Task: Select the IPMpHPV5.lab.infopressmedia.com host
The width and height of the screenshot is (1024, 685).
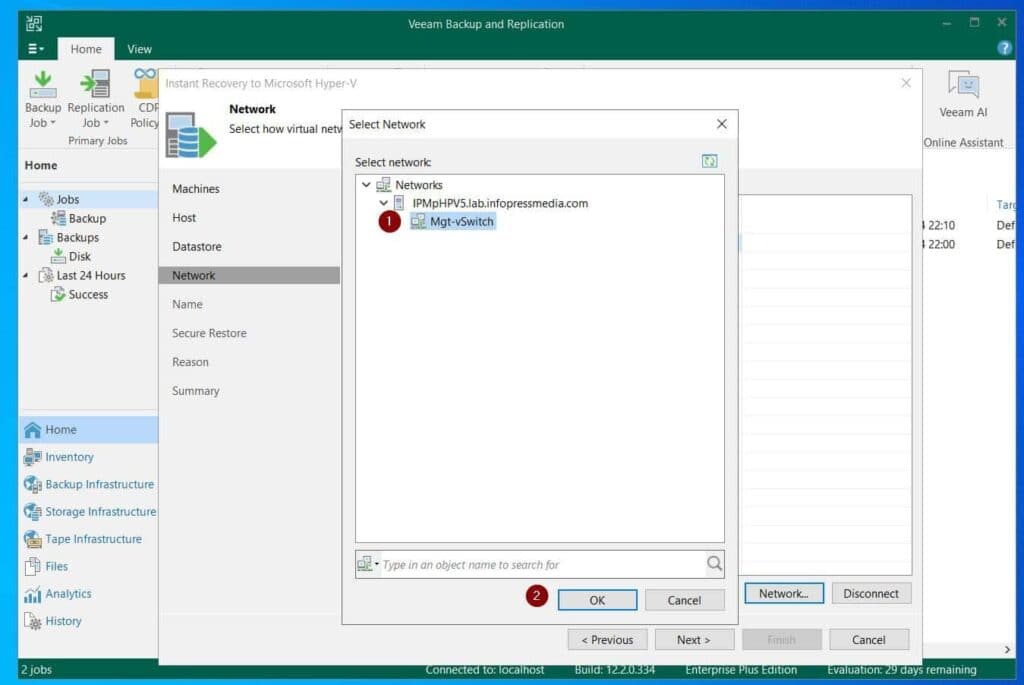Action: (x=500, y=203)
